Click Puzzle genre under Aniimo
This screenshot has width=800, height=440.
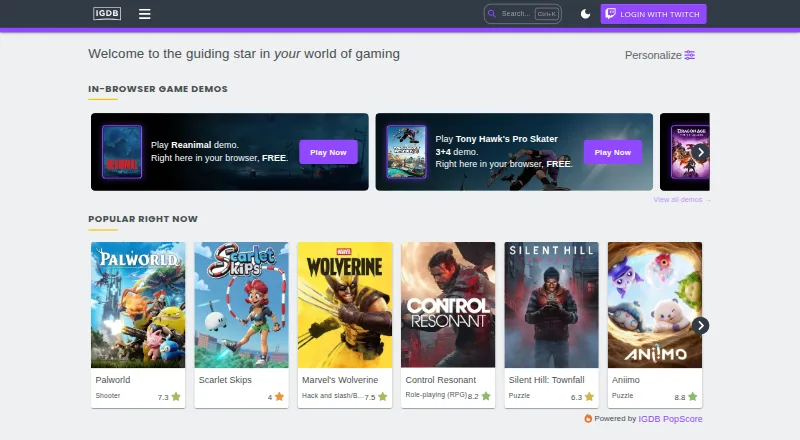pyautogui.click(x=622, y=396)
